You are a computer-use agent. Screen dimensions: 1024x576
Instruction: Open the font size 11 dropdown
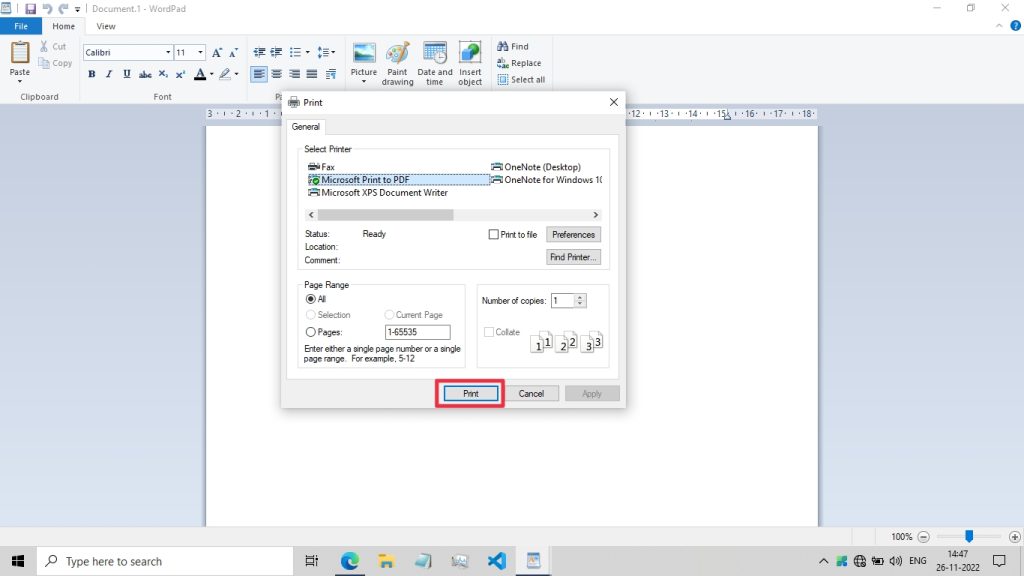tap(200, 52)
